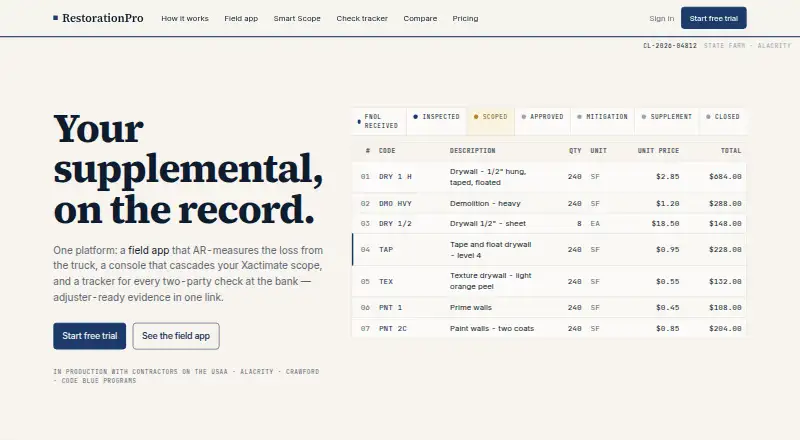Select the TAP line item row

pyautogui.click(x=549, y=250)
